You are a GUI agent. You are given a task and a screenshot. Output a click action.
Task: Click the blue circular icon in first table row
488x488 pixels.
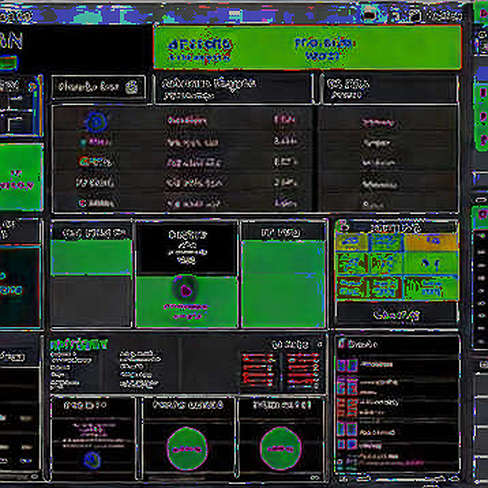click(96, 122)
